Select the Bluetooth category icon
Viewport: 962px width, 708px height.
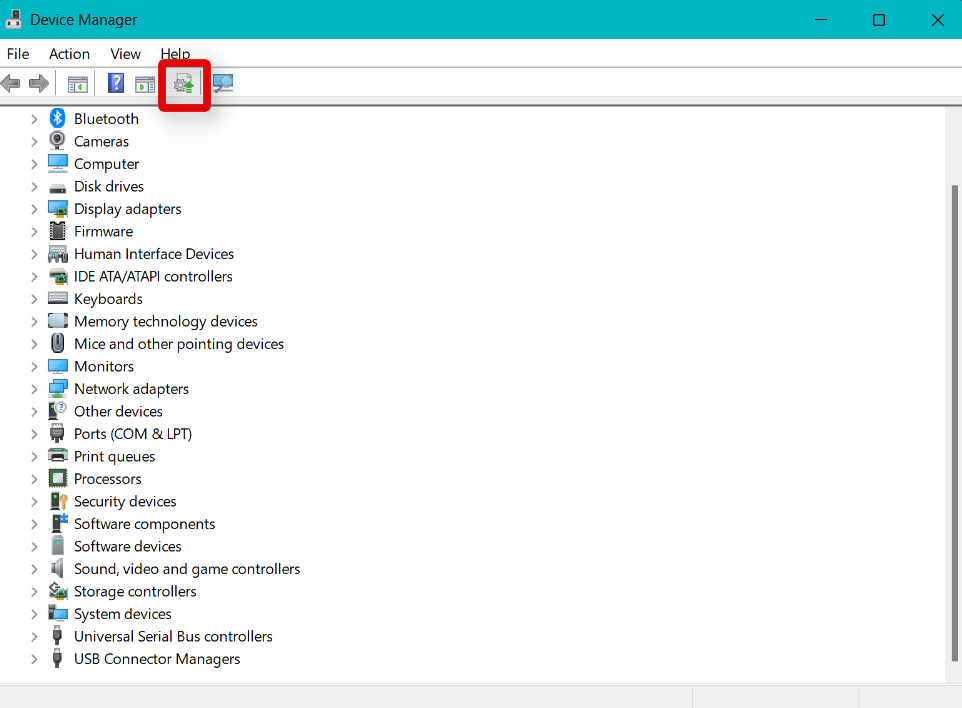click(58, 118)
